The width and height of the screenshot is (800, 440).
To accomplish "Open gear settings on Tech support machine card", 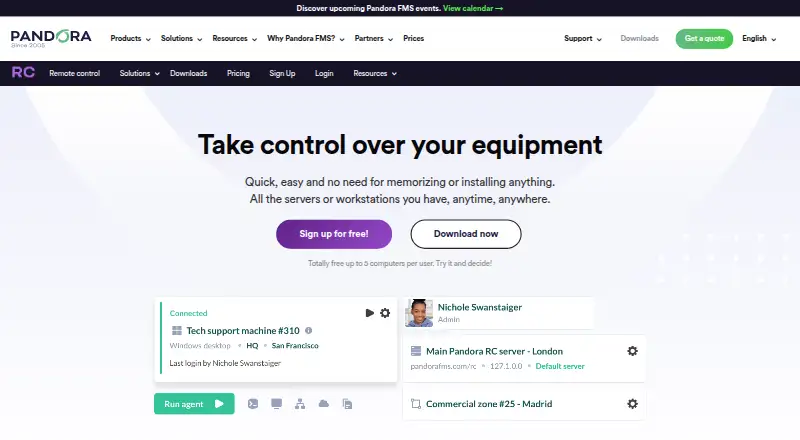I will point(385,313).
